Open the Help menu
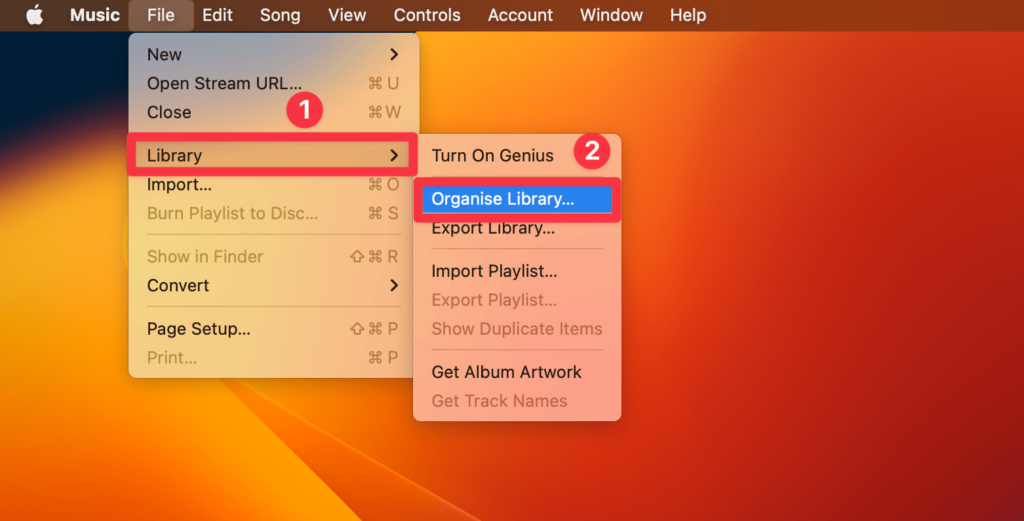The width and height of the screenshot is (1024, 521). 688,14
